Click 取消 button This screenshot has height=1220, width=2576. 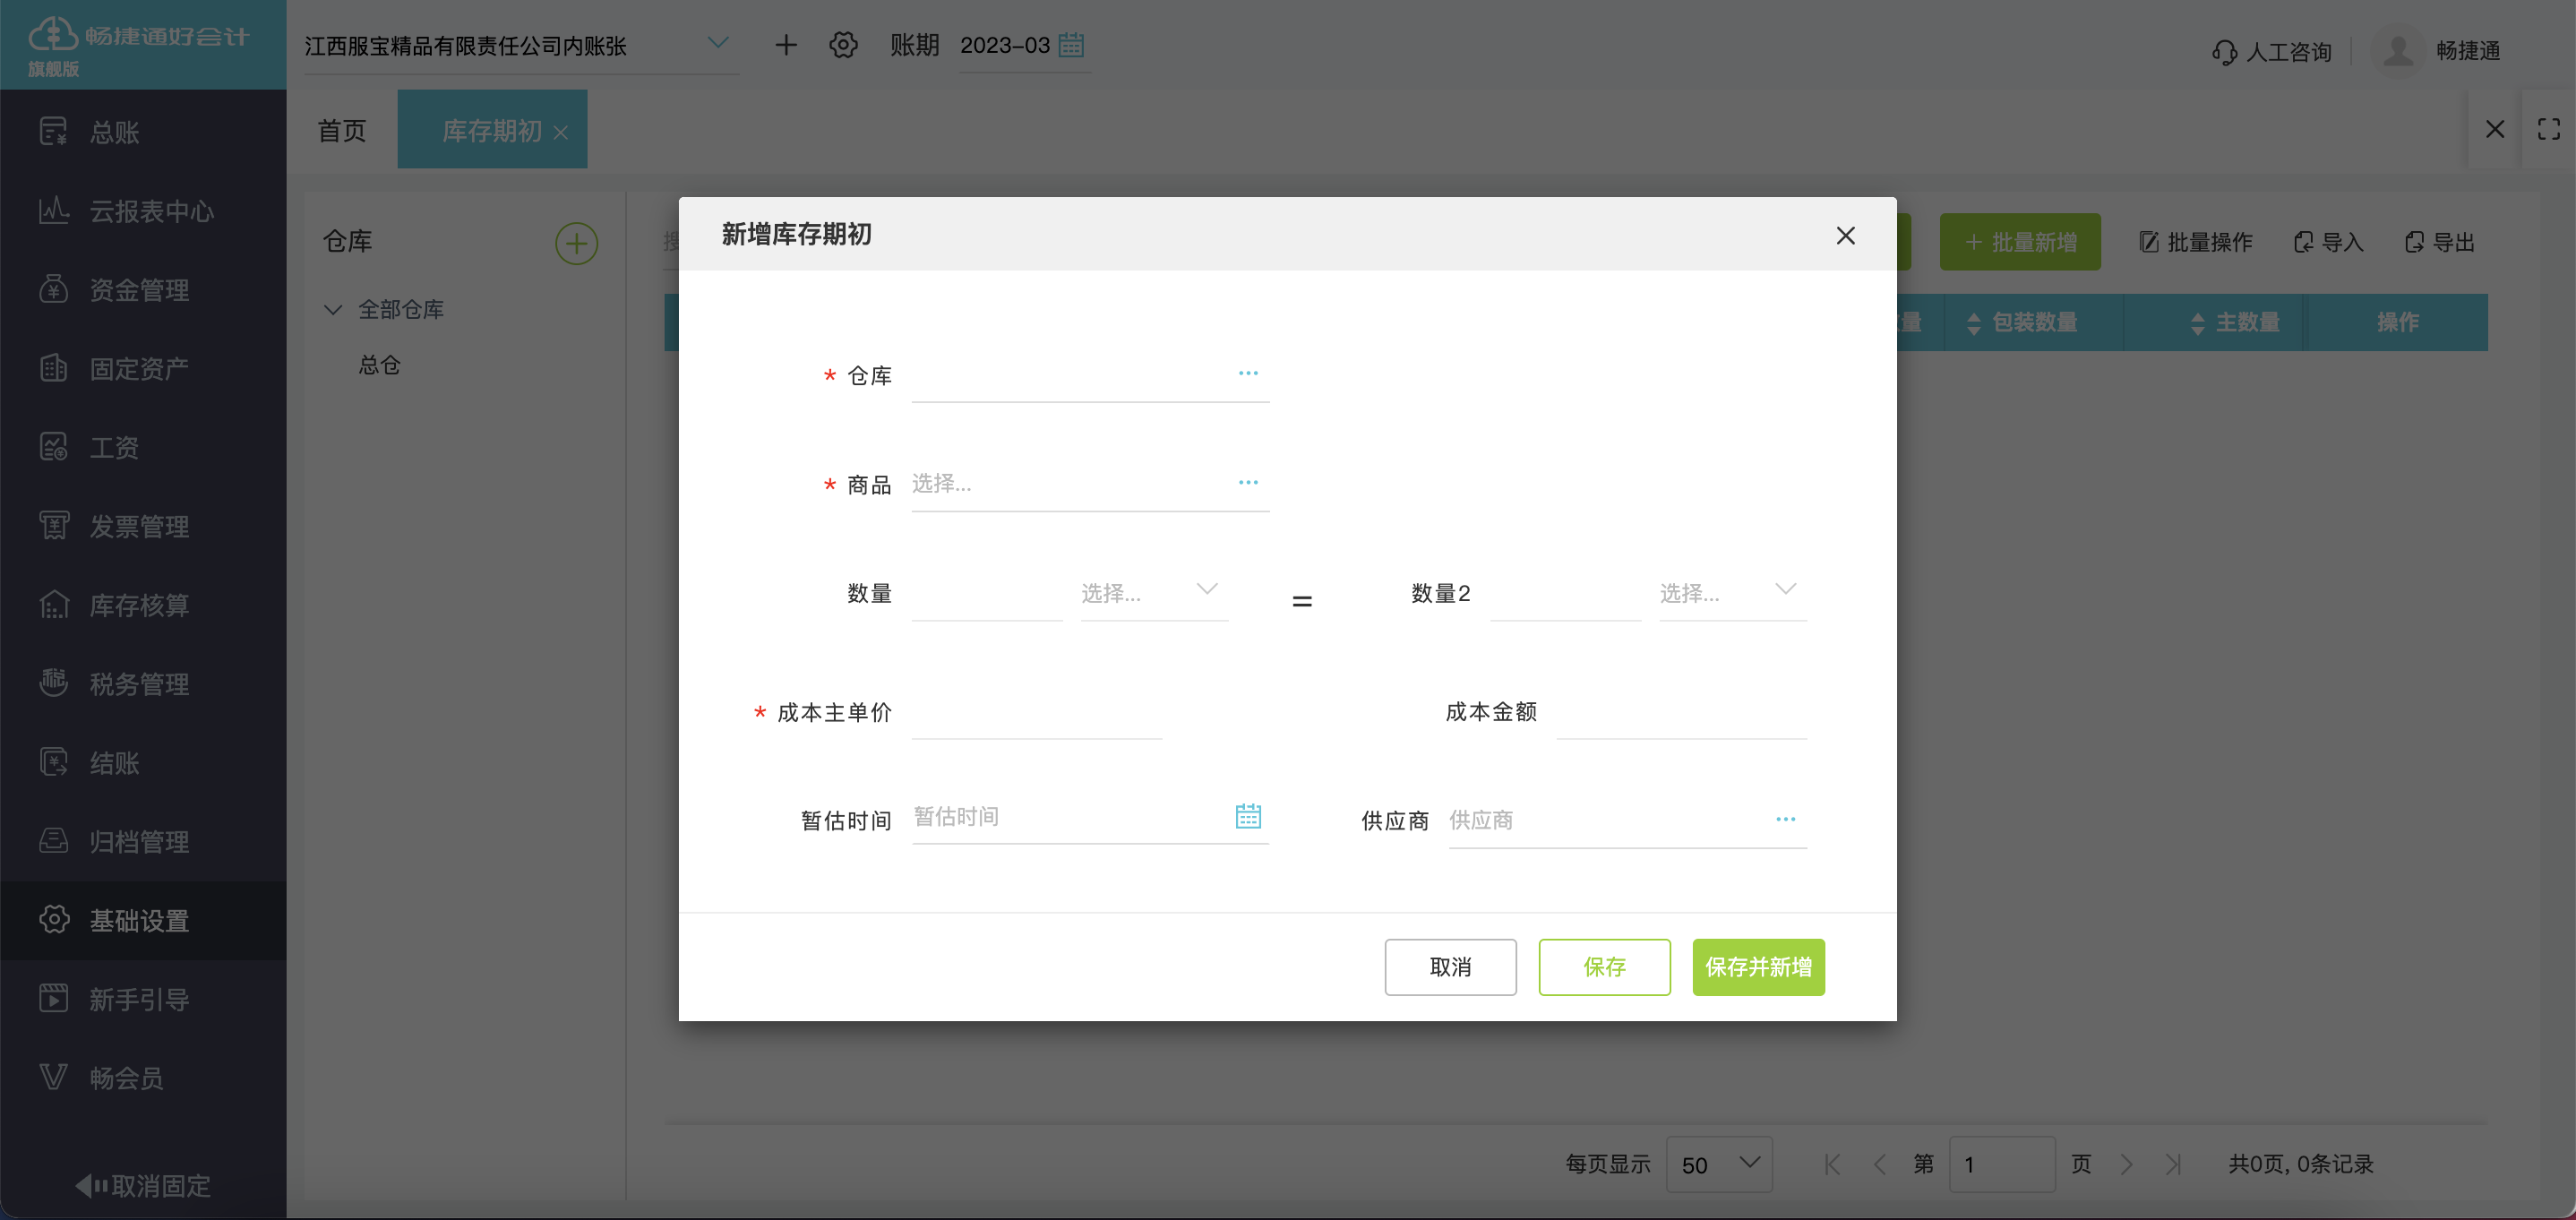point(1451,967)
